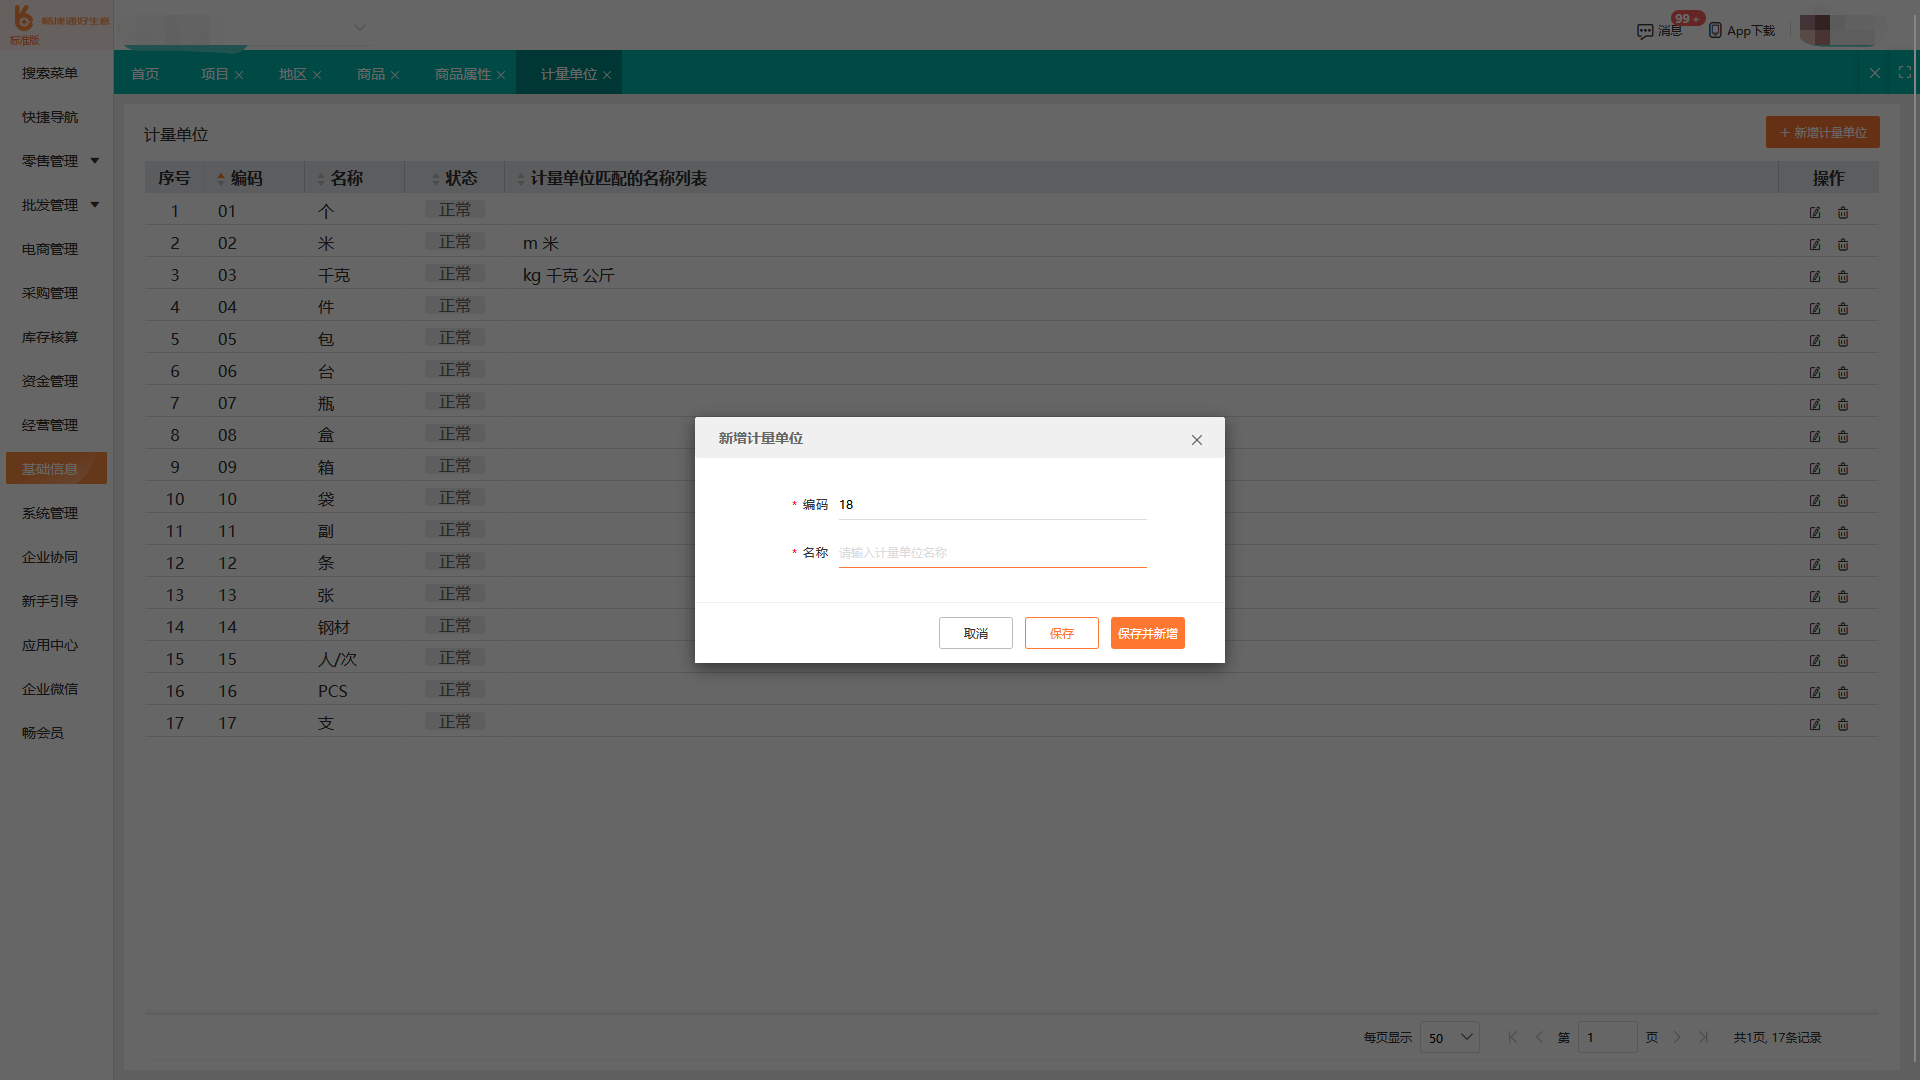The height and width of the screenshot is (1080, 1920).
Task: Click the delete icon for row 10
Action: coord(1844,500)
